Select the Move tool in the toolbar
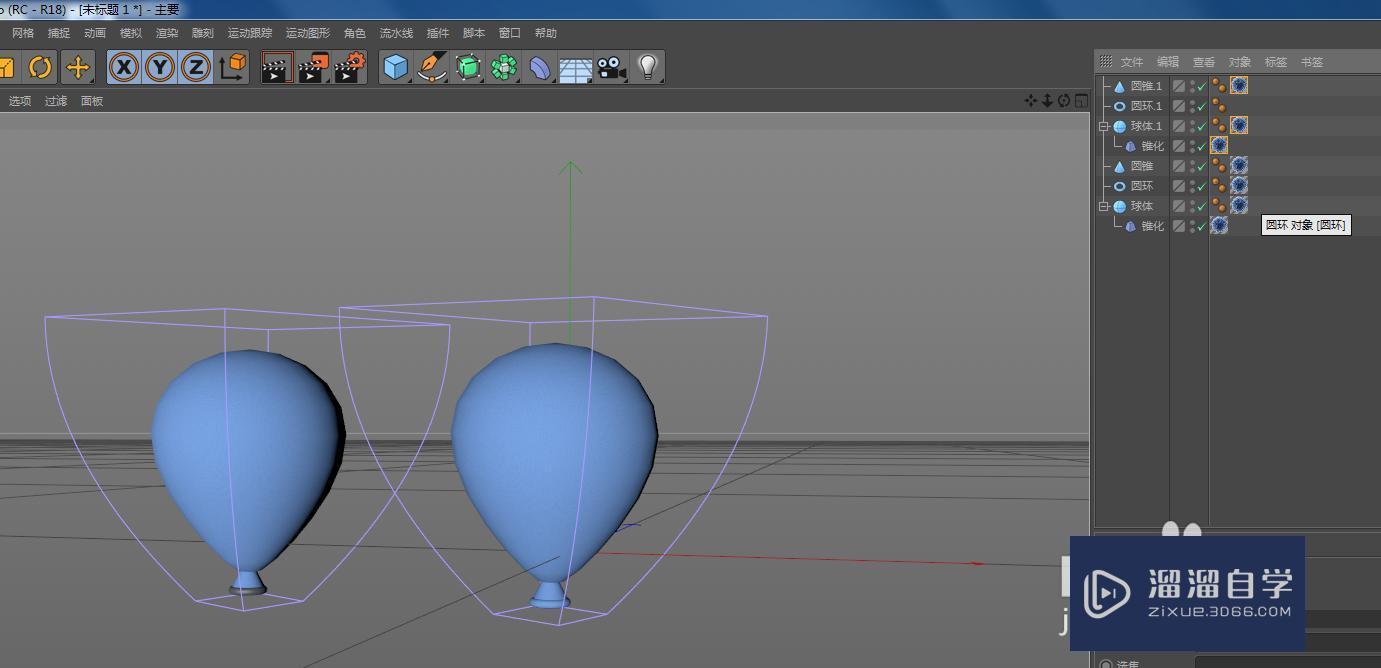Image resolution: width=1381 pixels, height=668 pixels. [78, 67]
